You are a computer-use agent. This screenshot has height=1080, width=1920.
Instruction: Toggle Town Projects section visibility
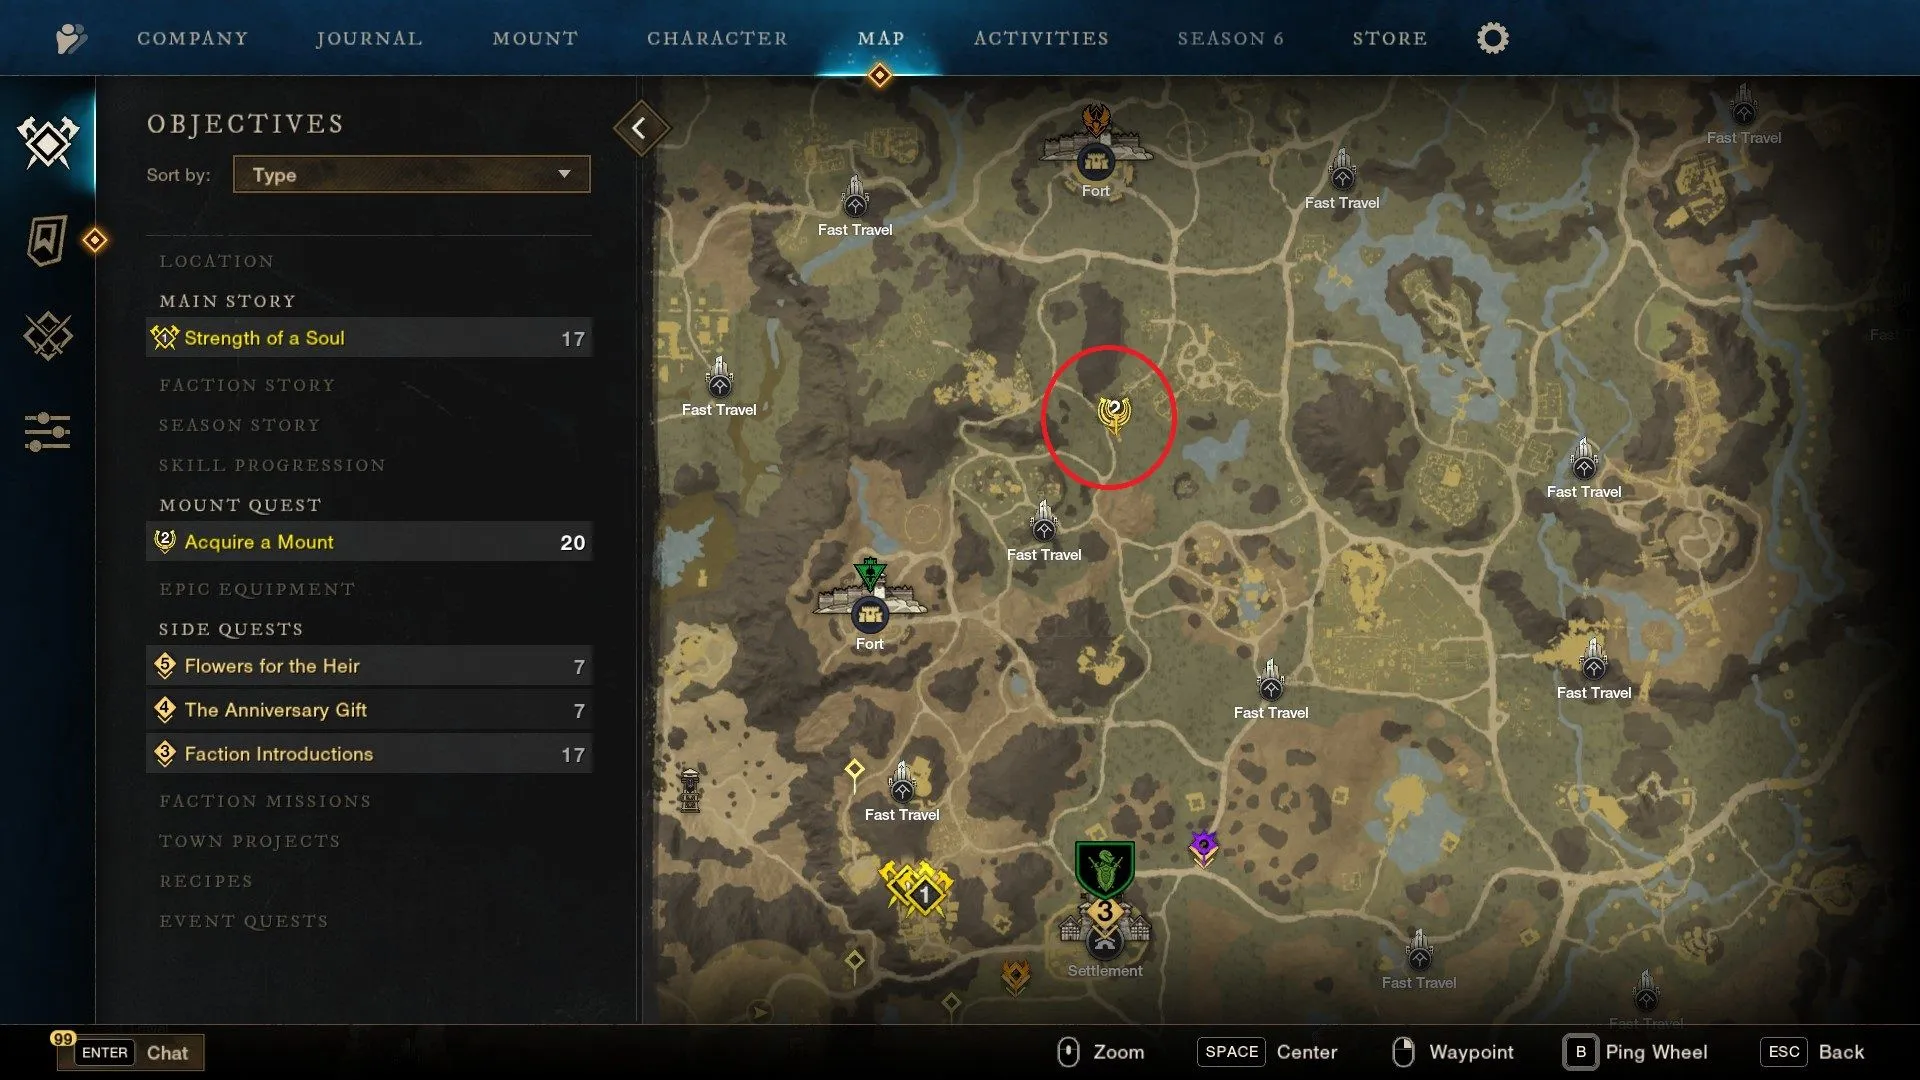[251, 840]
